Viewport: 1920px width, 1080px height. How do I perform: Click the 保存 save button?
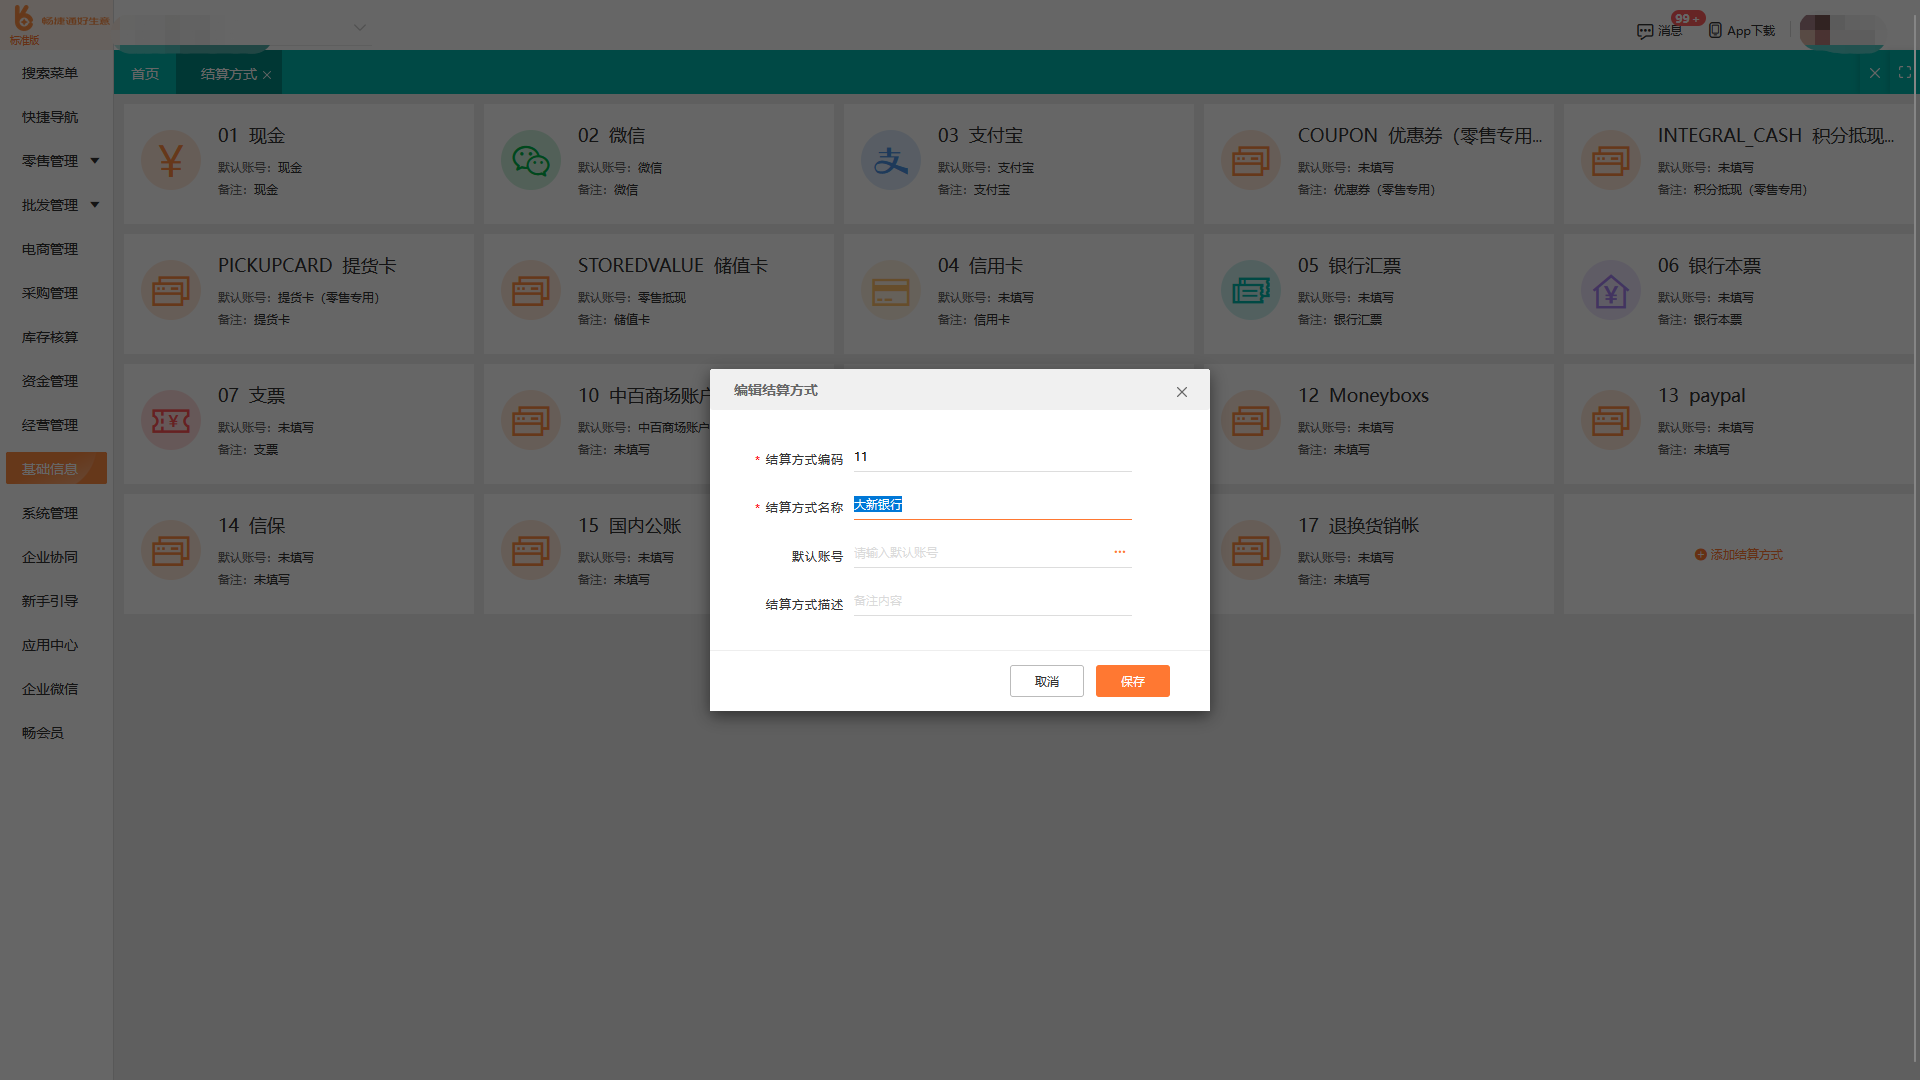coord(1131,680)
